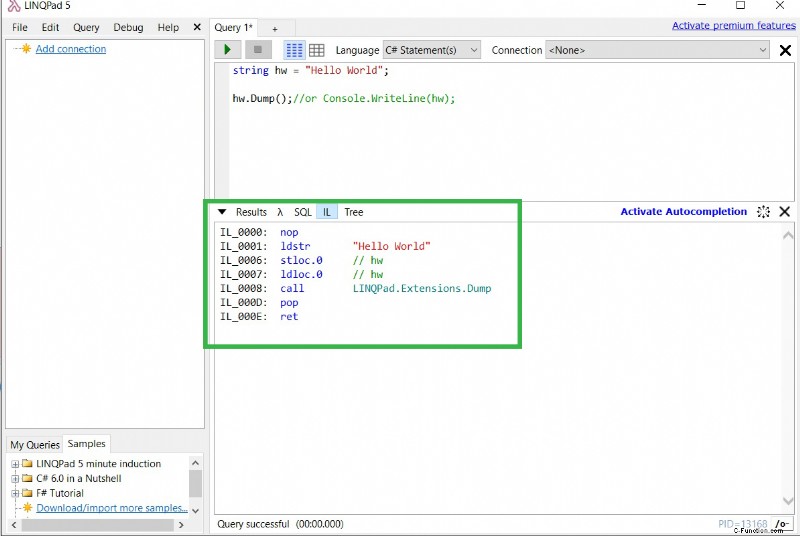The image size is (800, 536).
Task: Open the Connection dropdown
Action: (x=657, y=50)
